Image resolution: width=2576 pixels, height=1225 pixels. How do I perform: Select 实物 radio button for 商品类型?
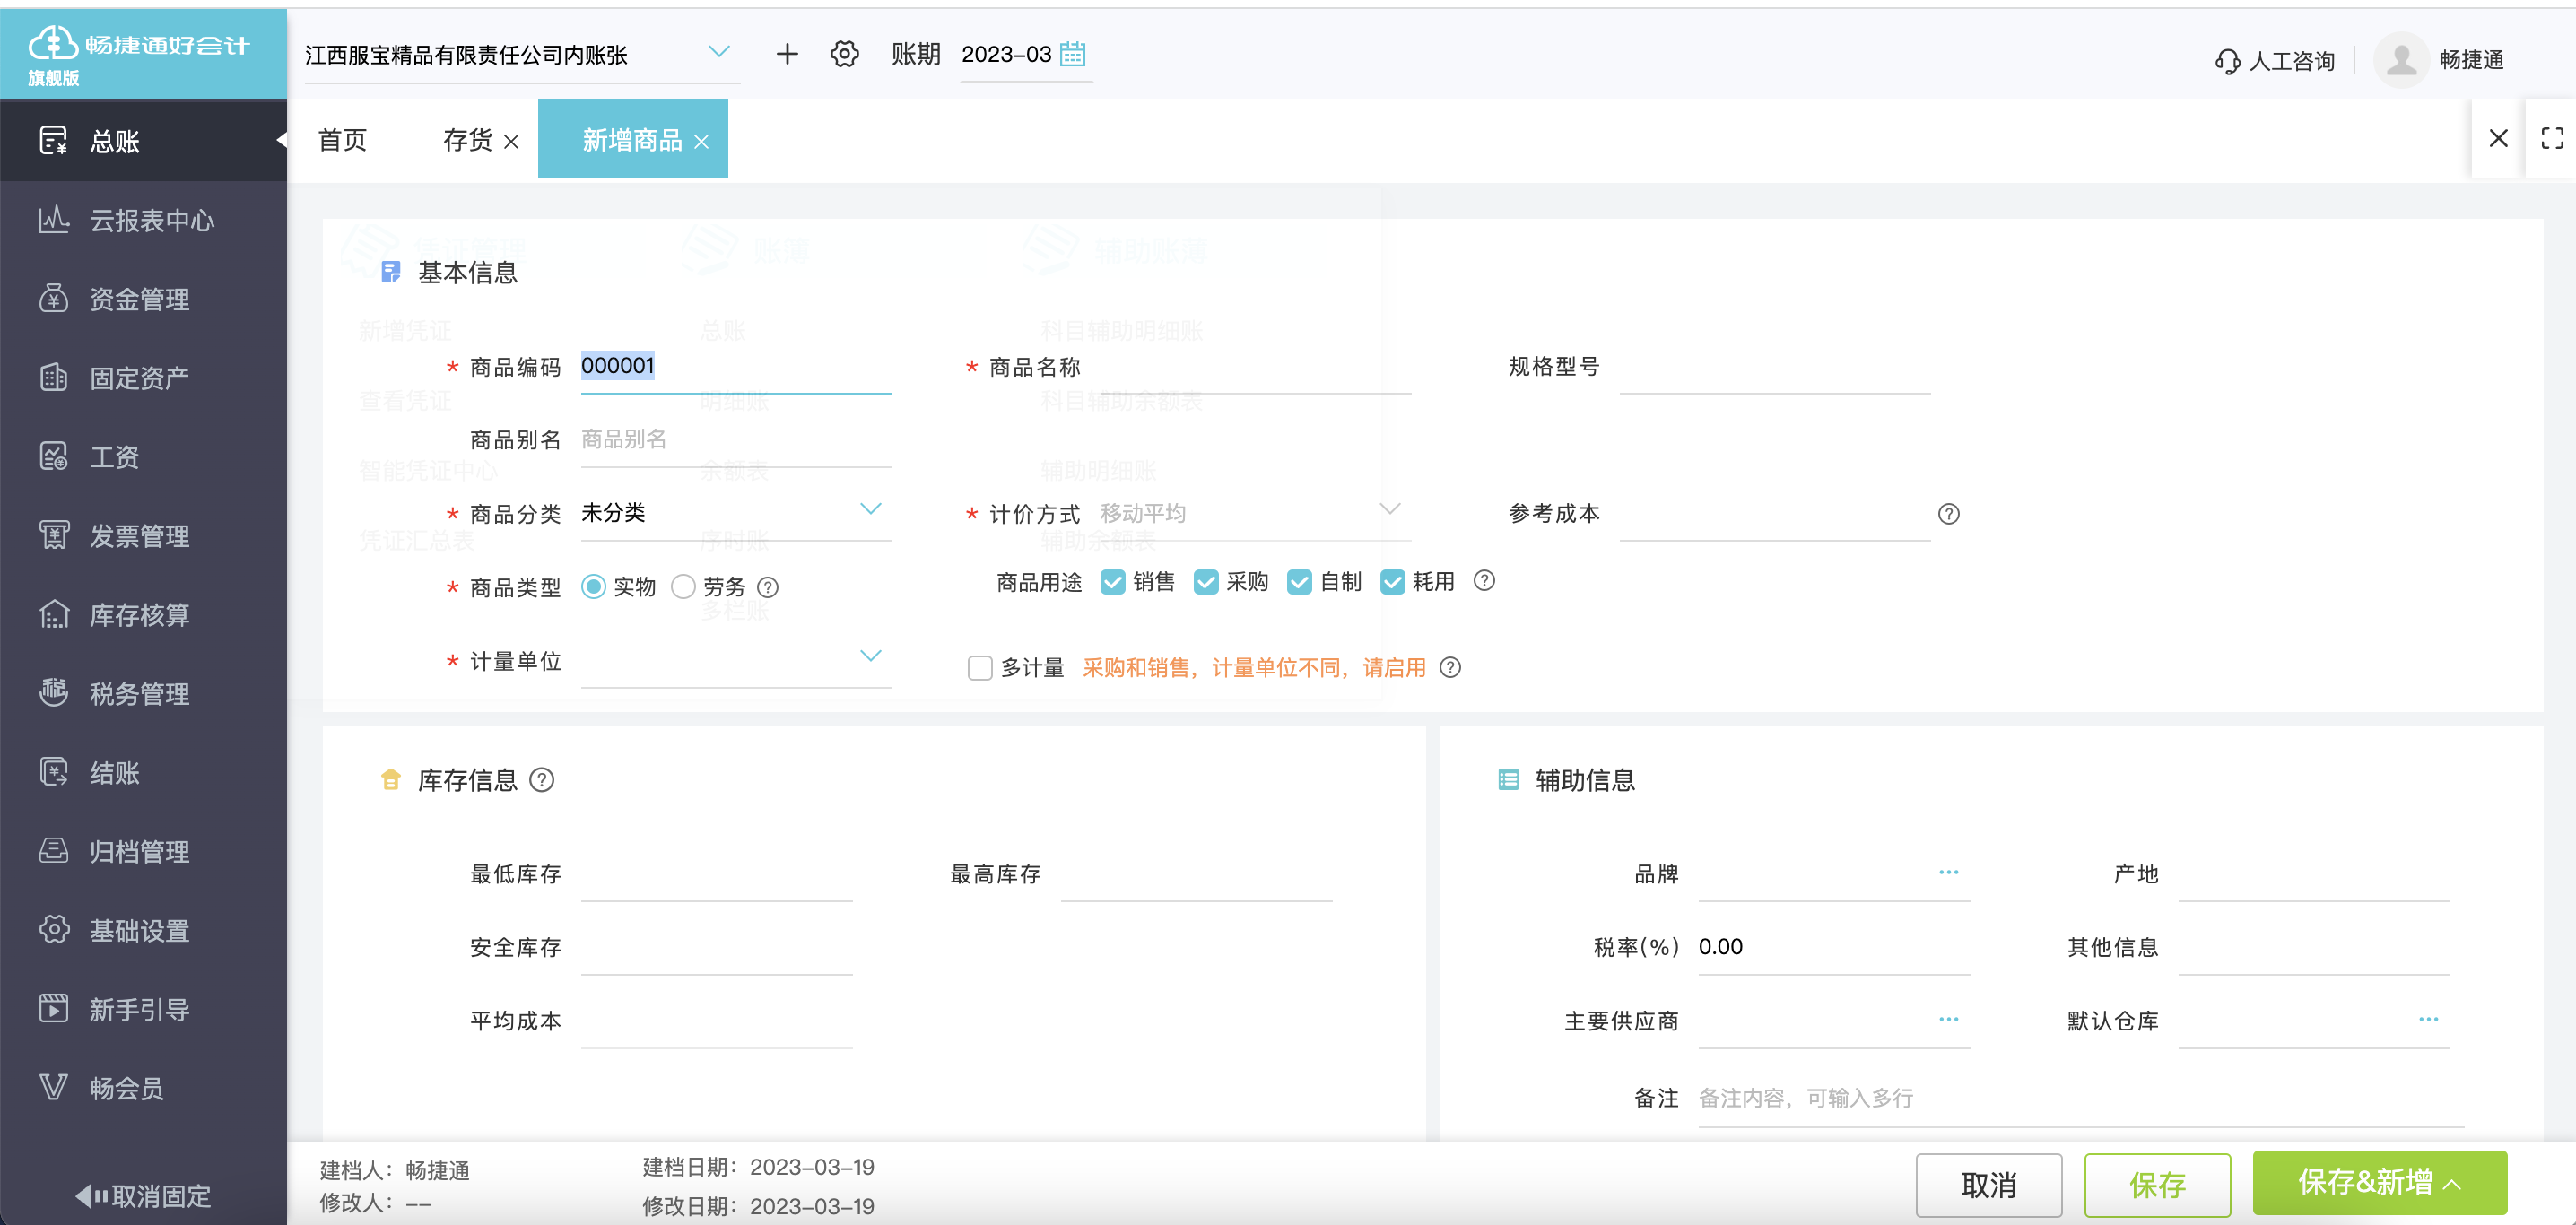[595, 588]
